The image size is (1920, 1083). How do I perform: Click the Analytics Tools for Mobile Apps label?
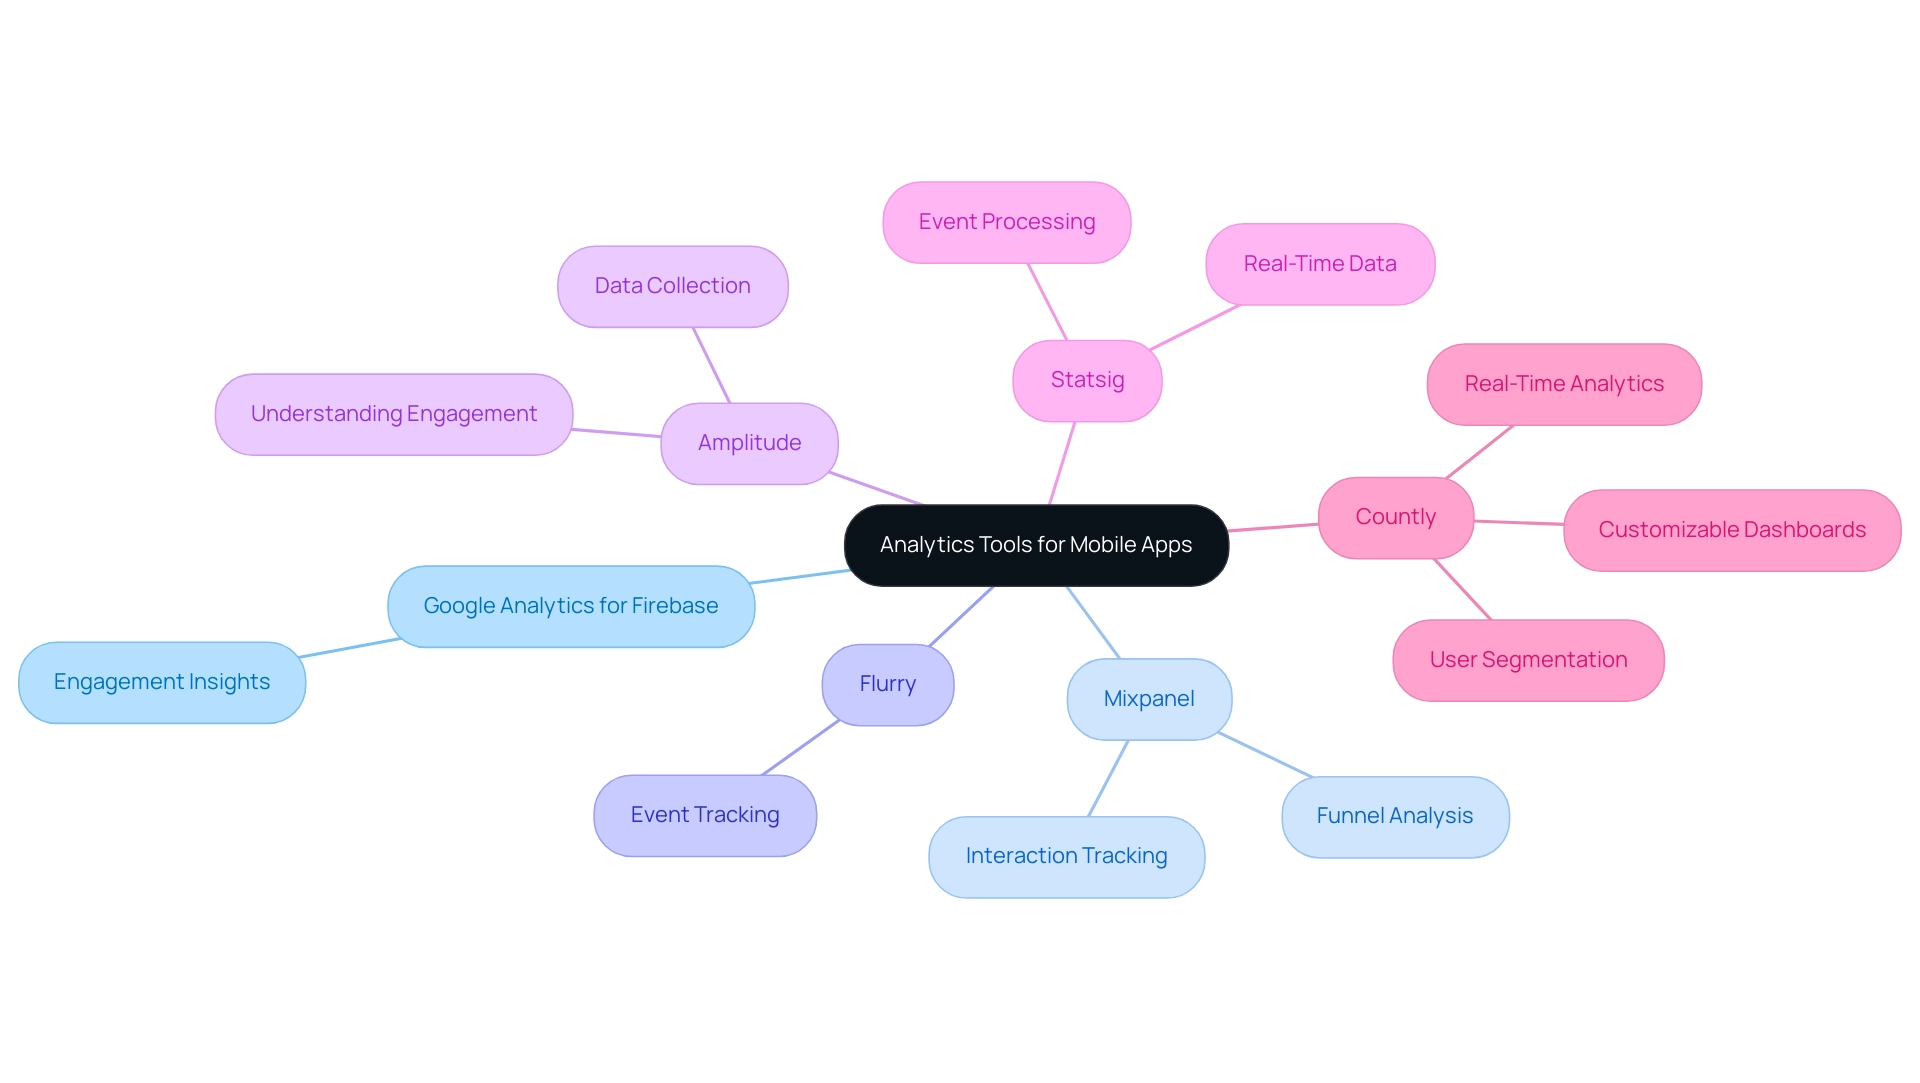click(1035, 545)
